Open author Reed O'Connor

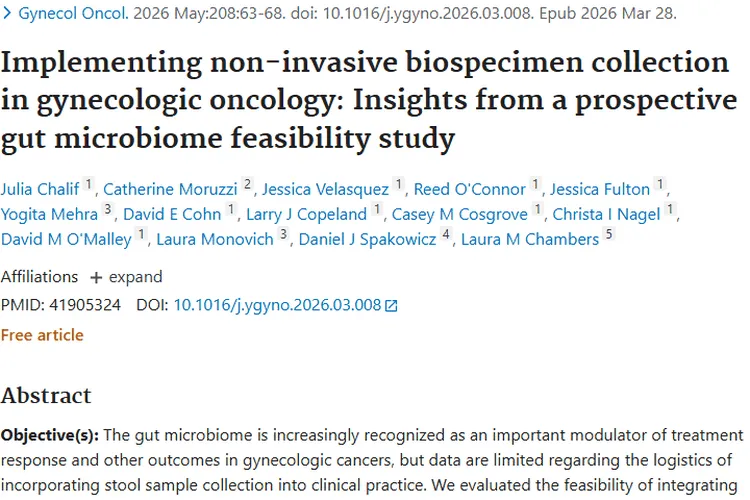(x=470, y=189)
